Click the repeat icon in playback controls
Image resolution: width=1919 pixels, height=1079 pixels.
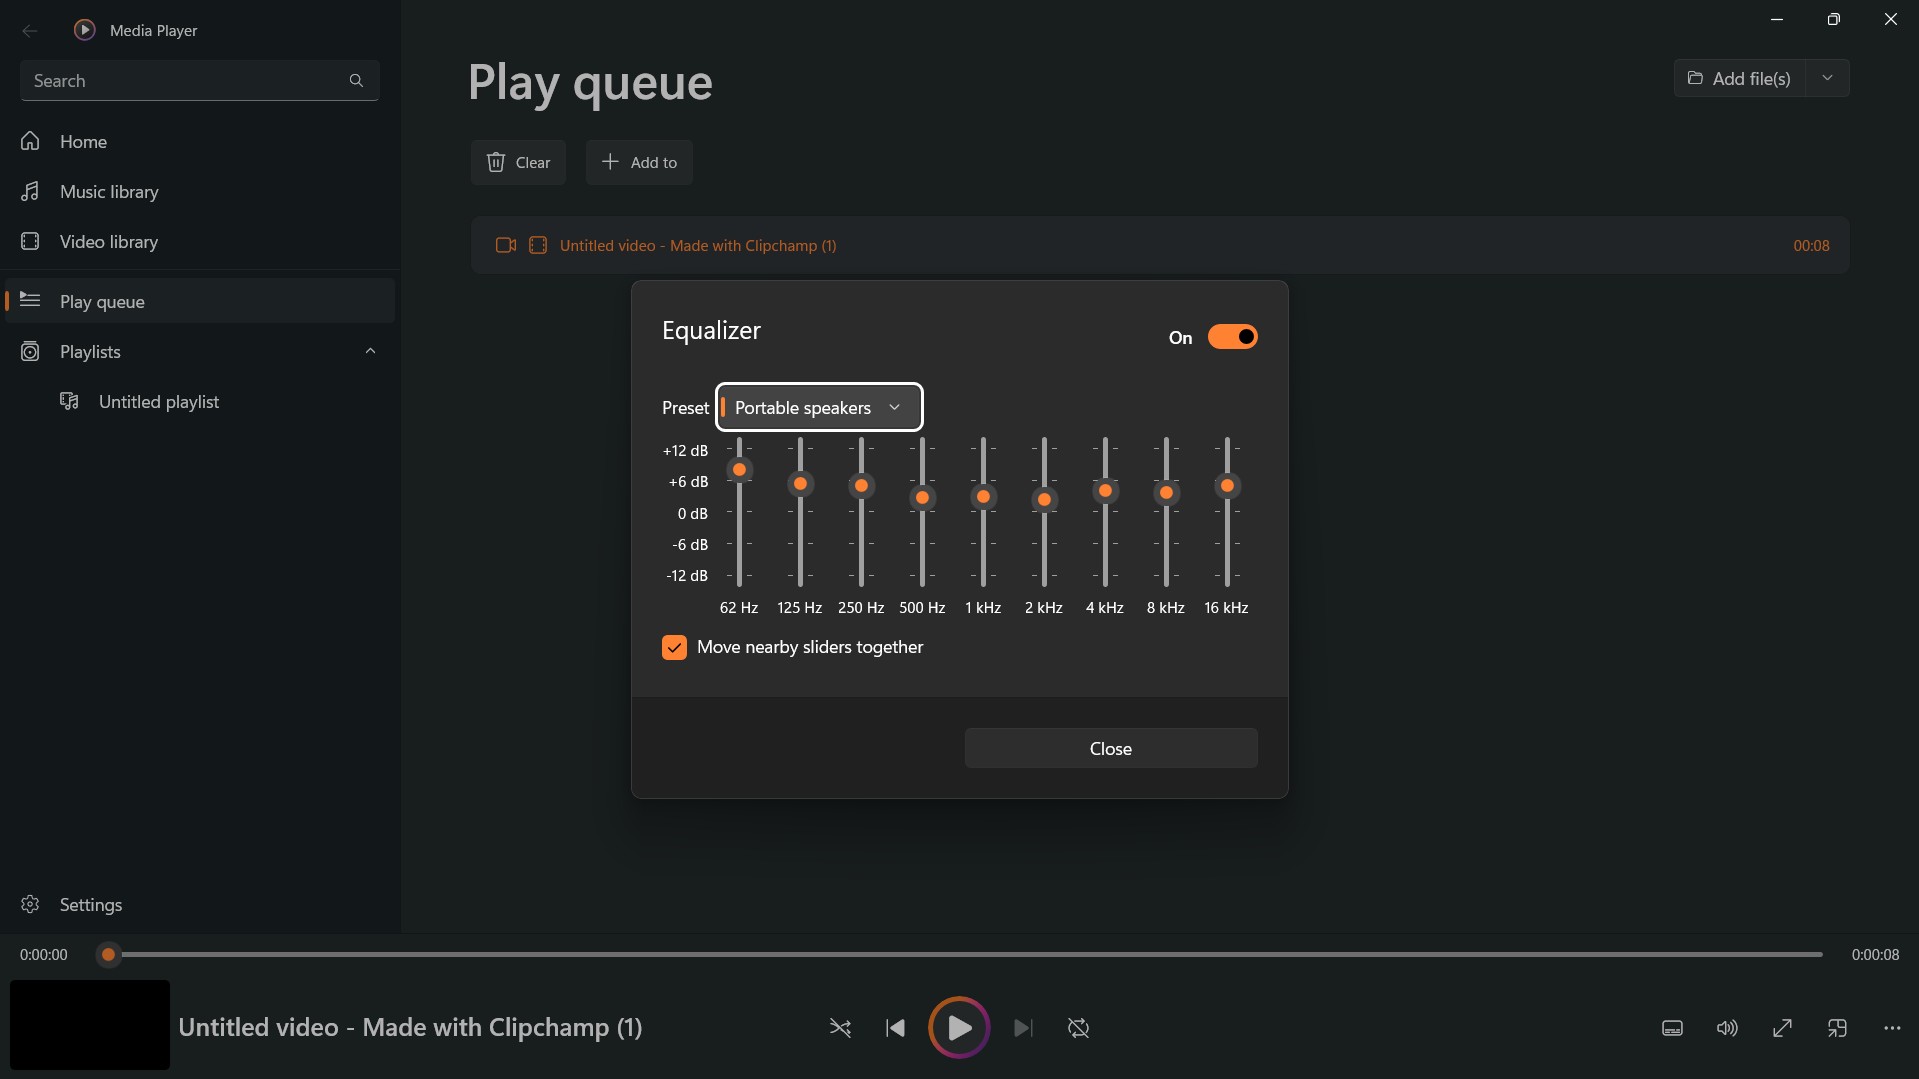[x=1078, y=1028]
